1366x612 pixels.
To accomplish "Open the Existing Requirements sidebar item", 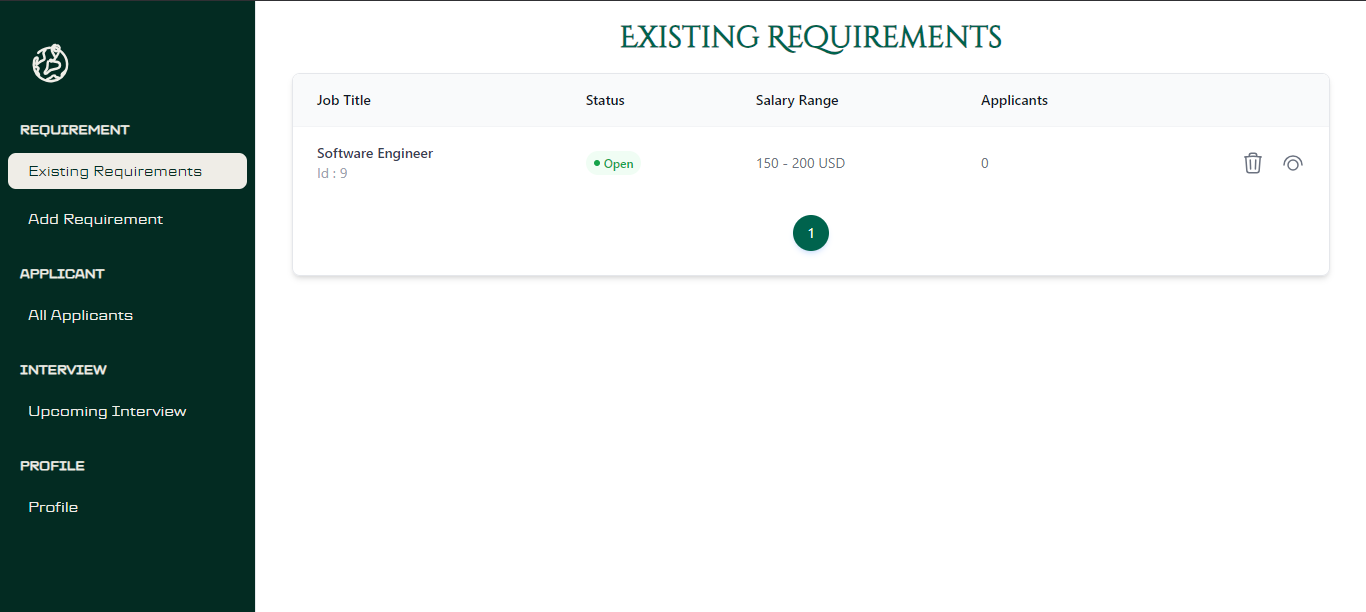I will [127, 171].
